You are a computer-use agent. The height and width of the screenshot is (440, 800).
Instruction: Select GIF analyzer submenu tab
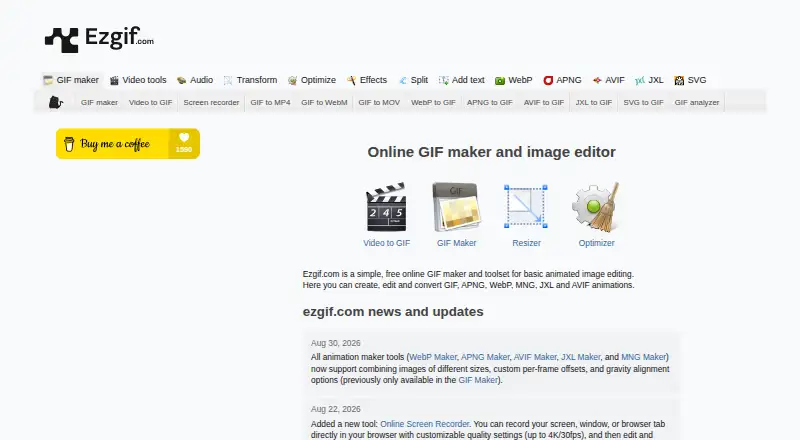(696, 103)
